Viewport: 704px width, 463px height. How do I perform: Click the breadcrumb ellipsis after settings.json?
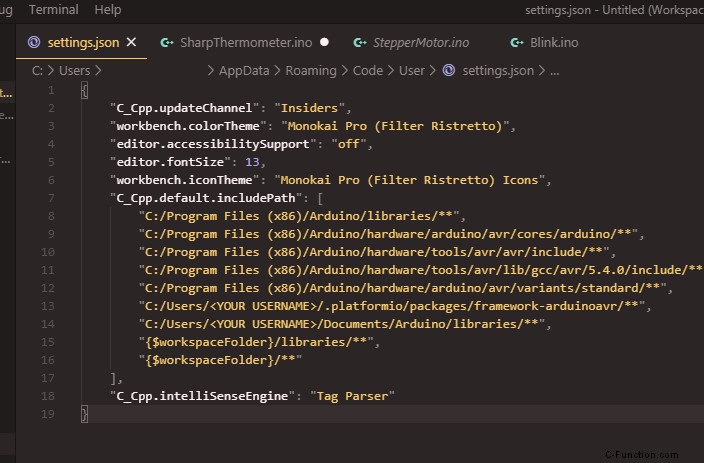555,71
